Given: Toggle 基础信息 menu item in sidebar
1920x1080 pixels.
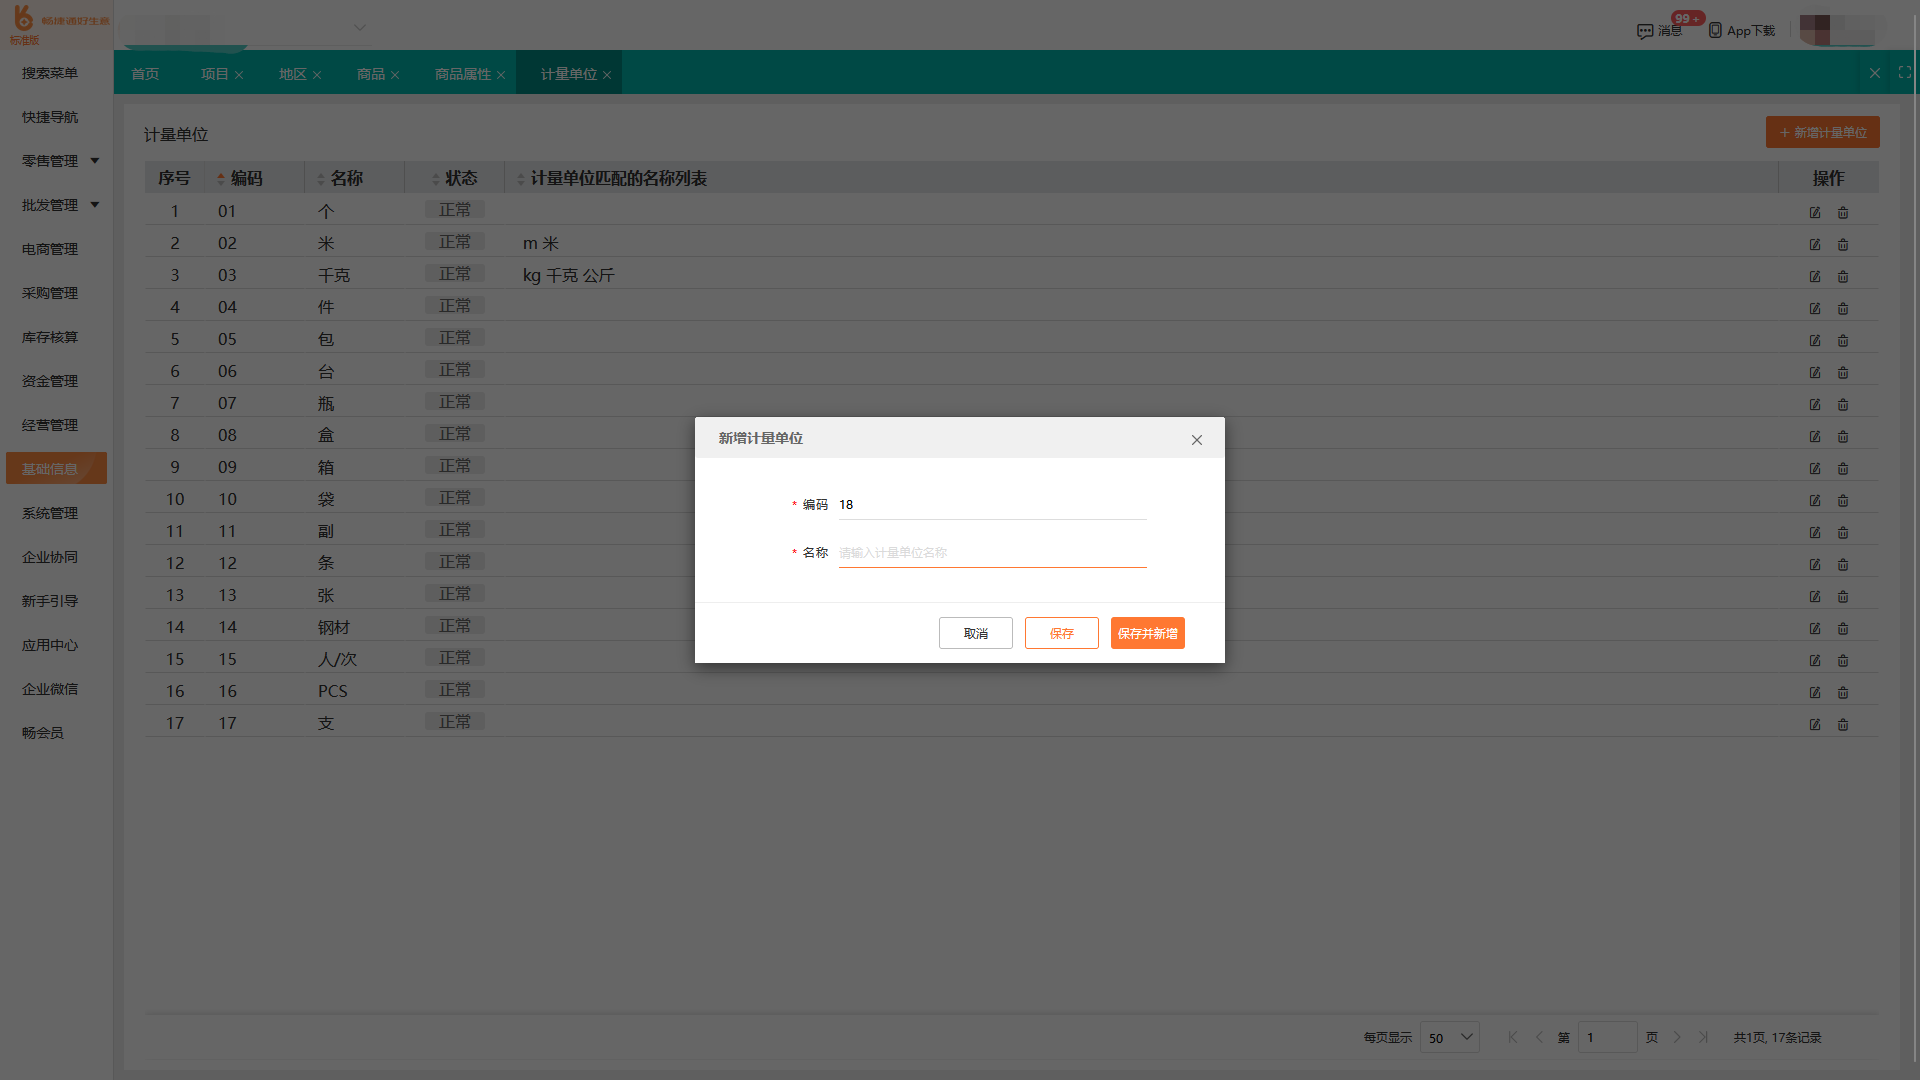Looking at the screenshot, I should pos(55,468).
